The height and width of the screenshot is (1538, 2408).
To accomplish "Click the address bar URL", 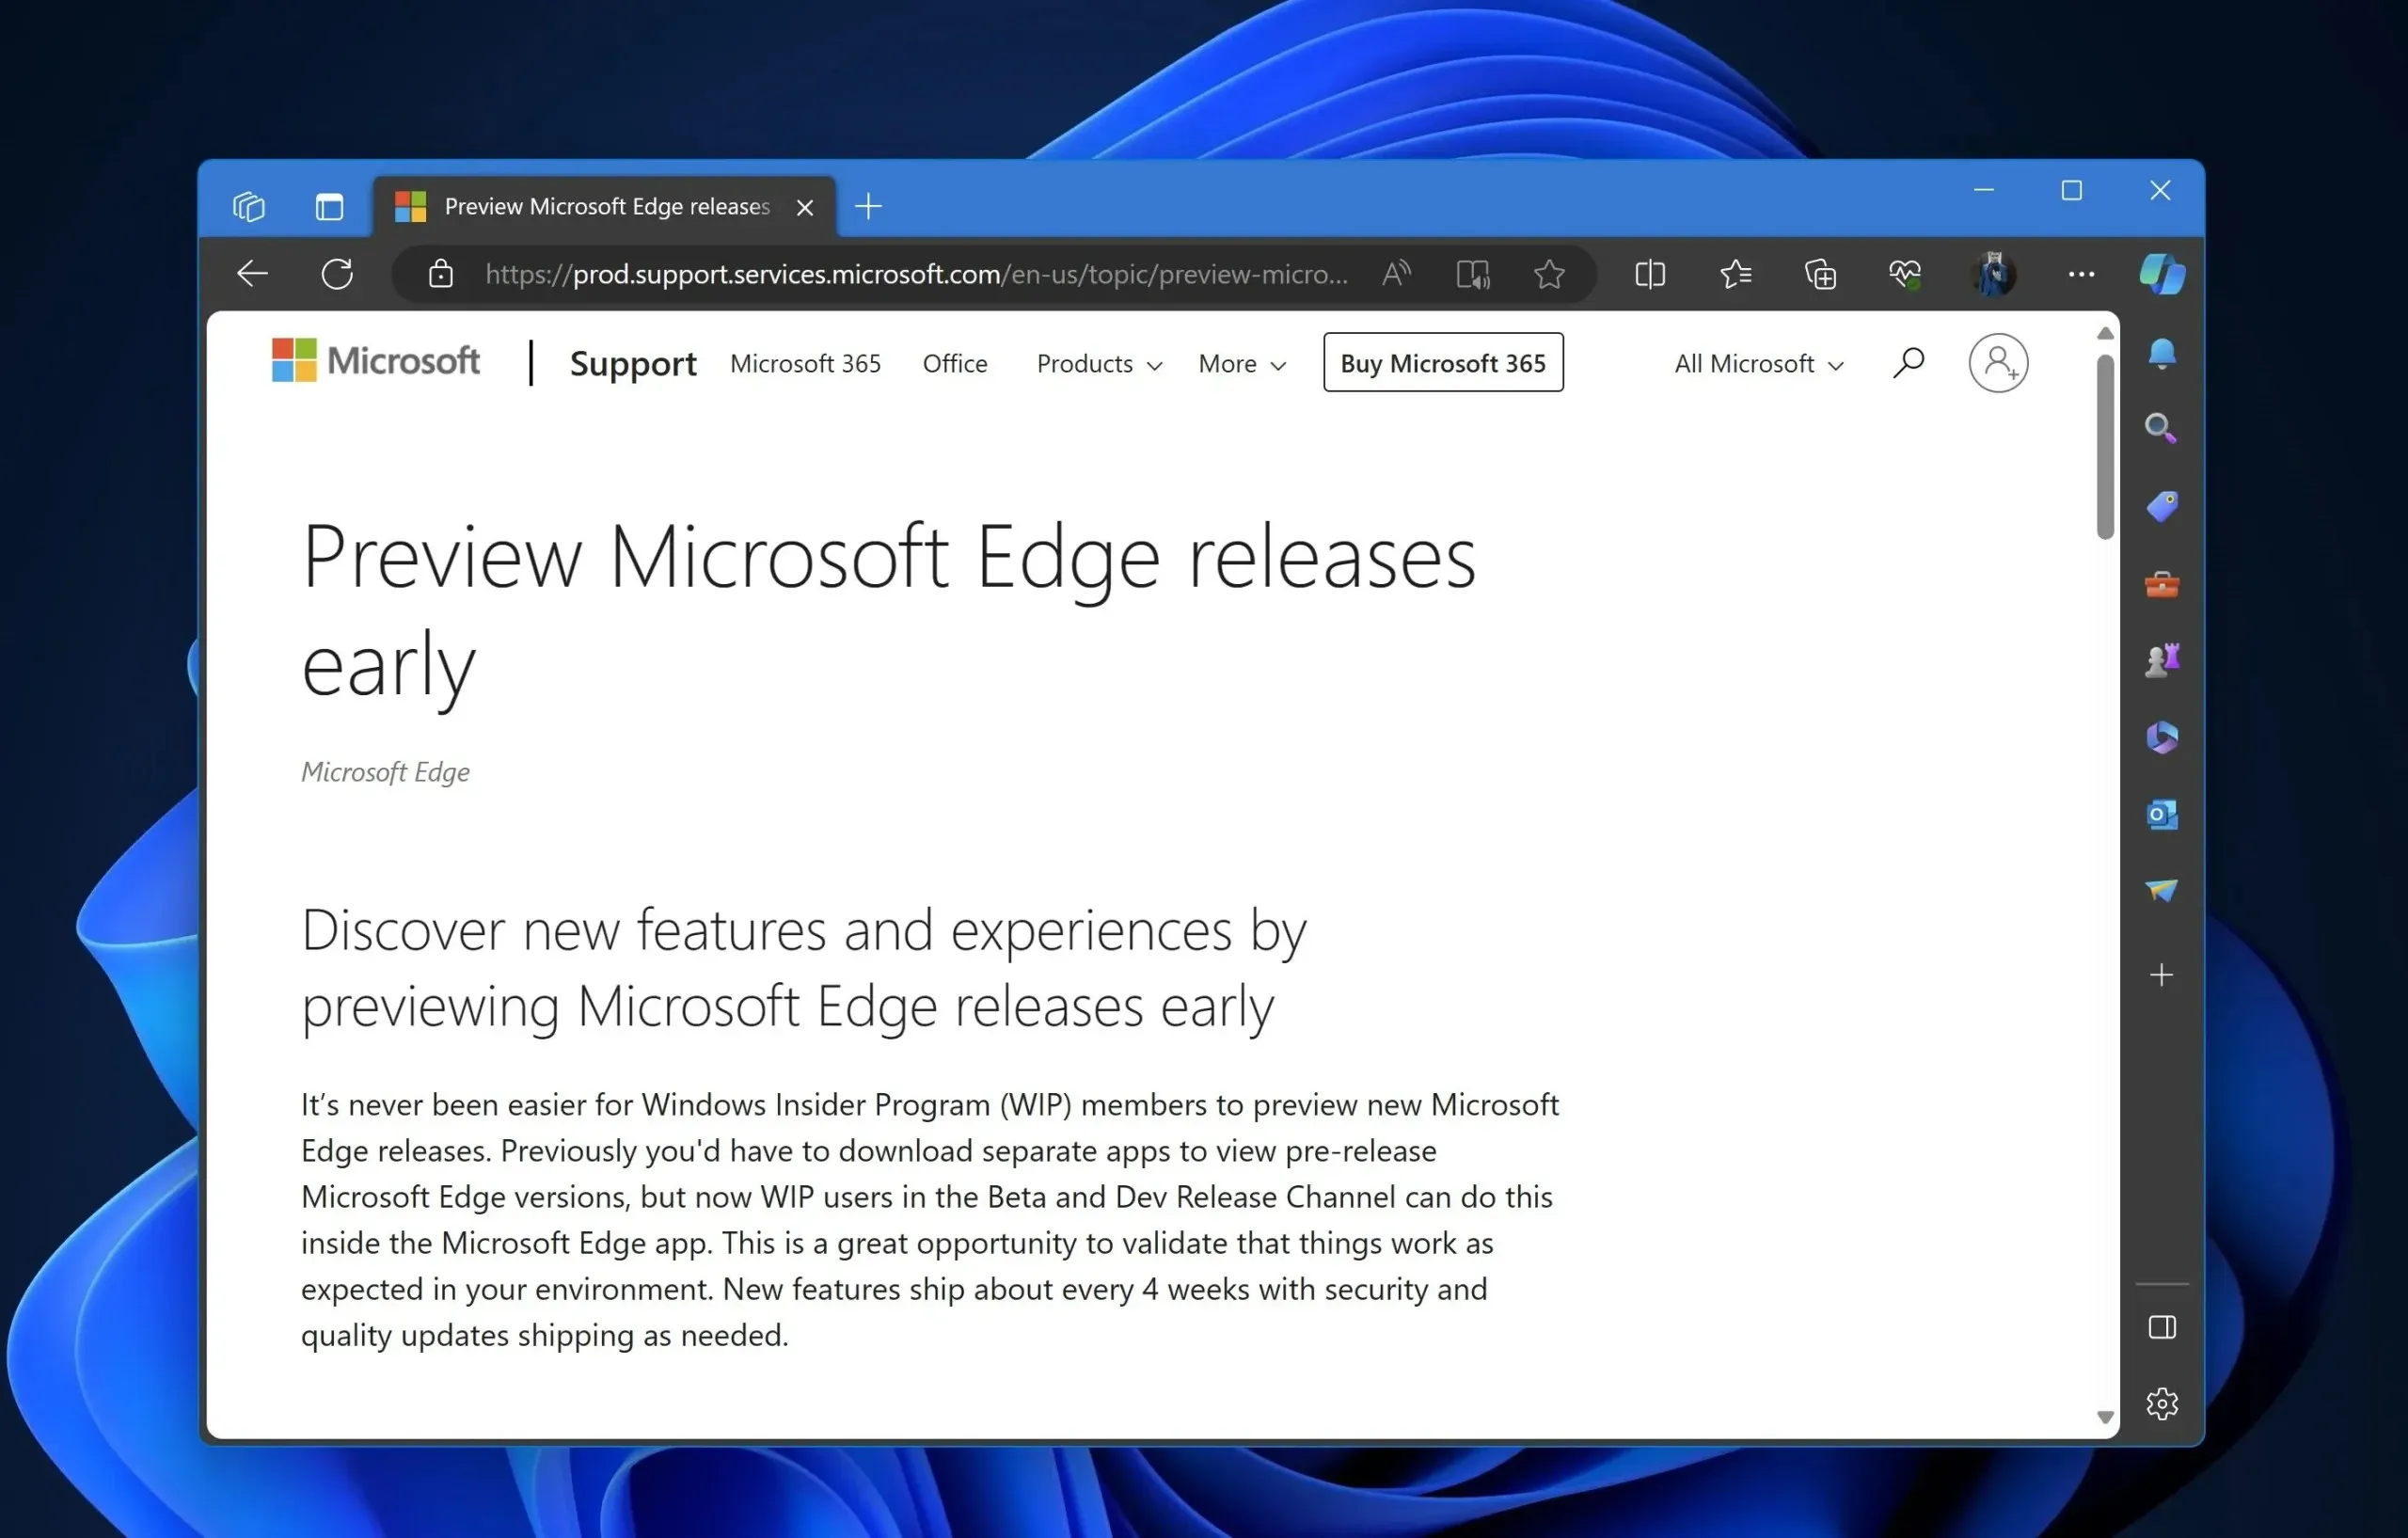I will pos(916,273).
